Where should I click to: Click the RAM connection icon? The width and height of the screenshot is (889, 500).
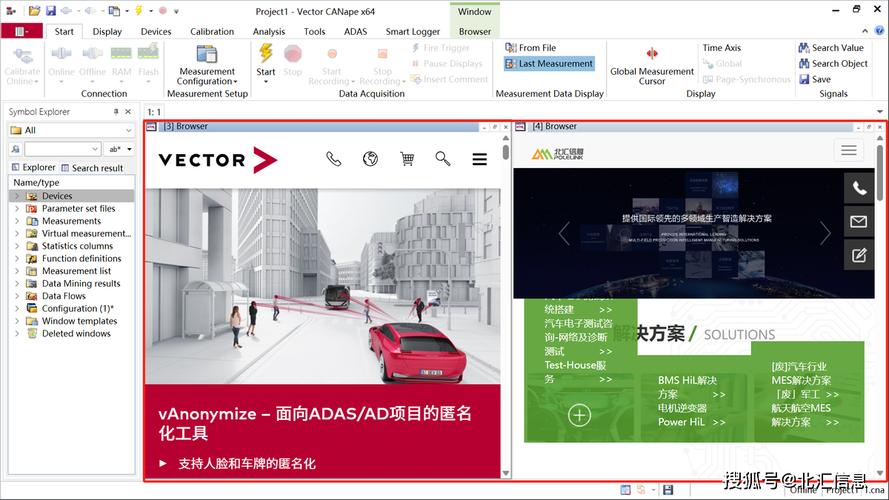[x=121, y=54]
